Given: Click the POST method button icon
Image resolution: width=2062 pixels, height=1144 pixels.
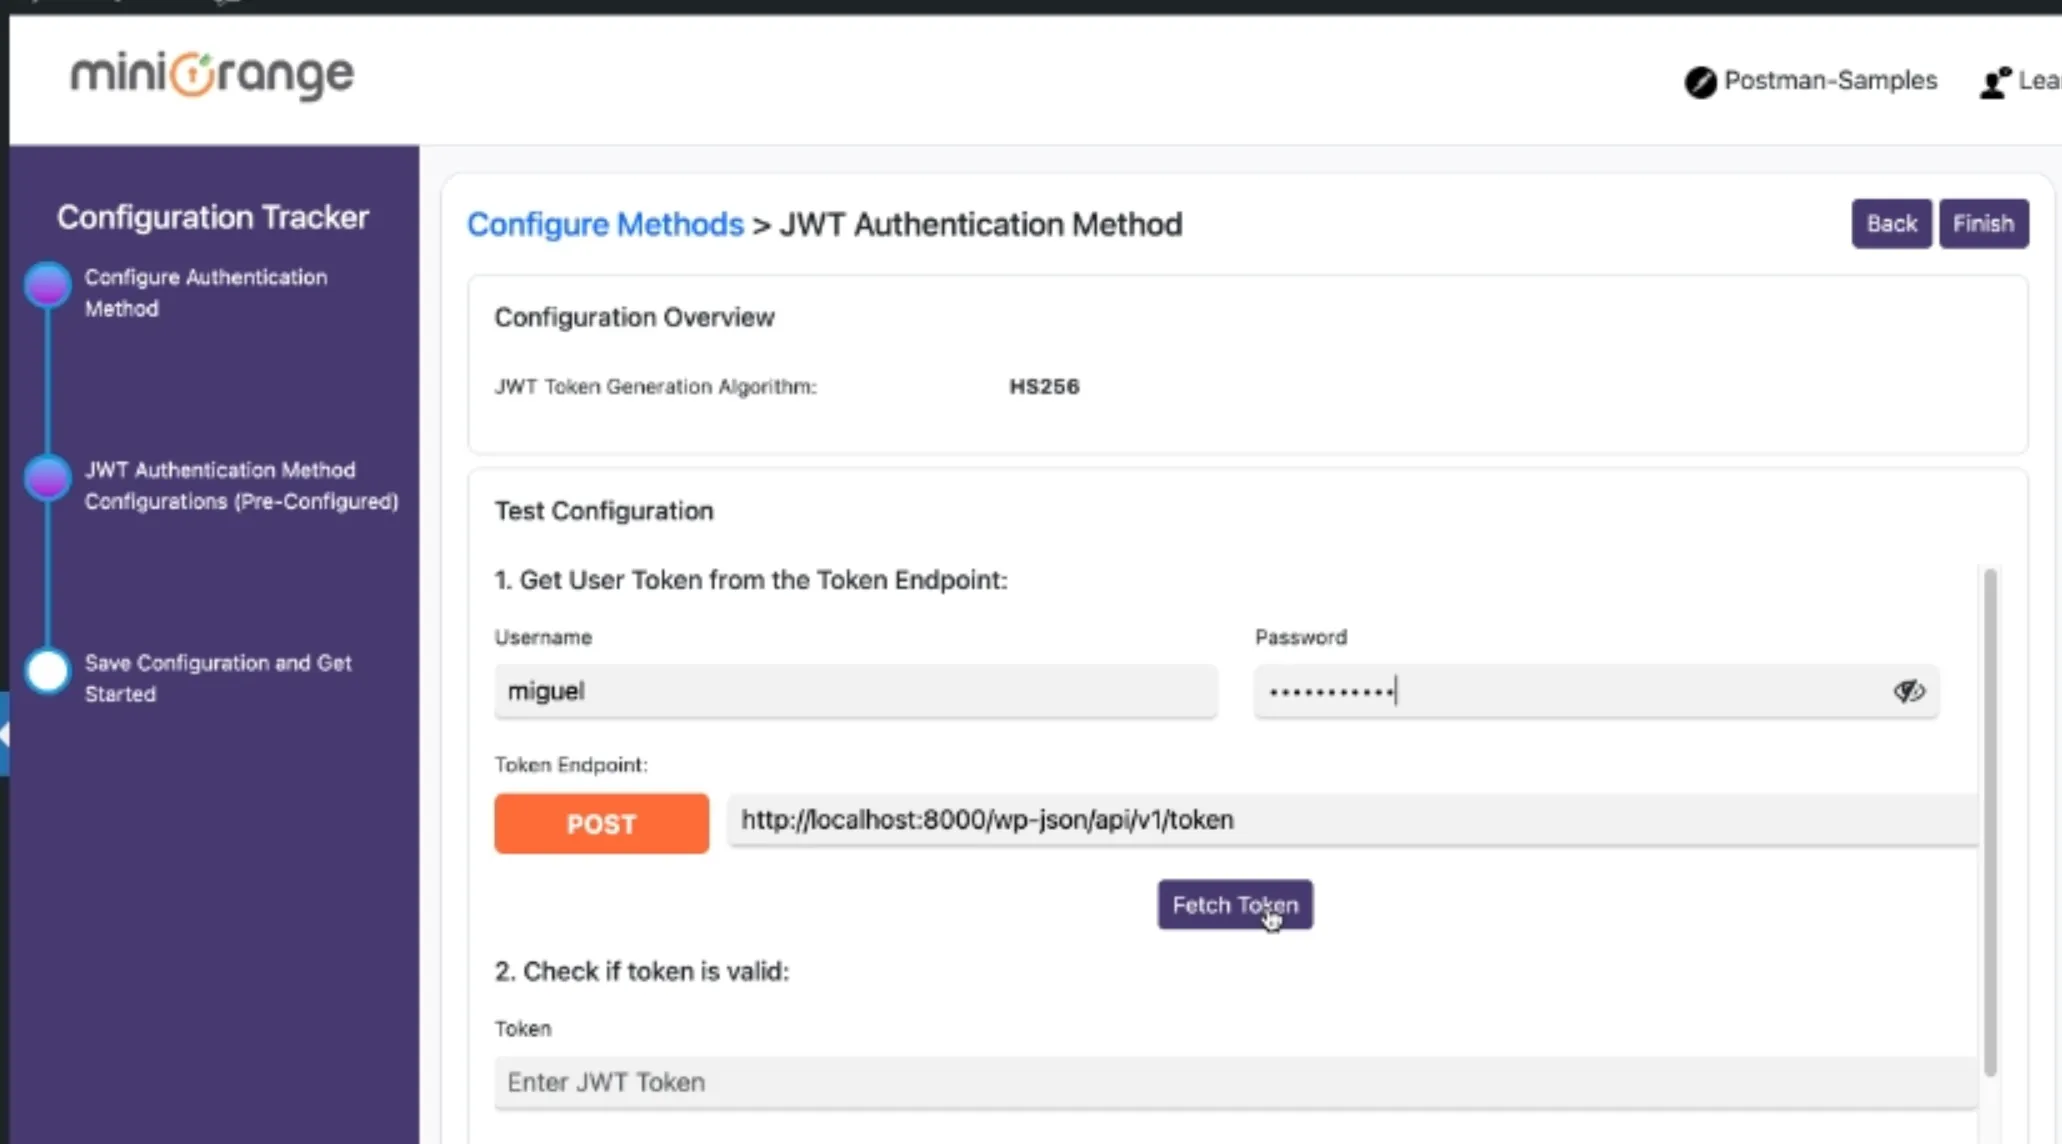Looking at the screenshot, I should 601,824.
